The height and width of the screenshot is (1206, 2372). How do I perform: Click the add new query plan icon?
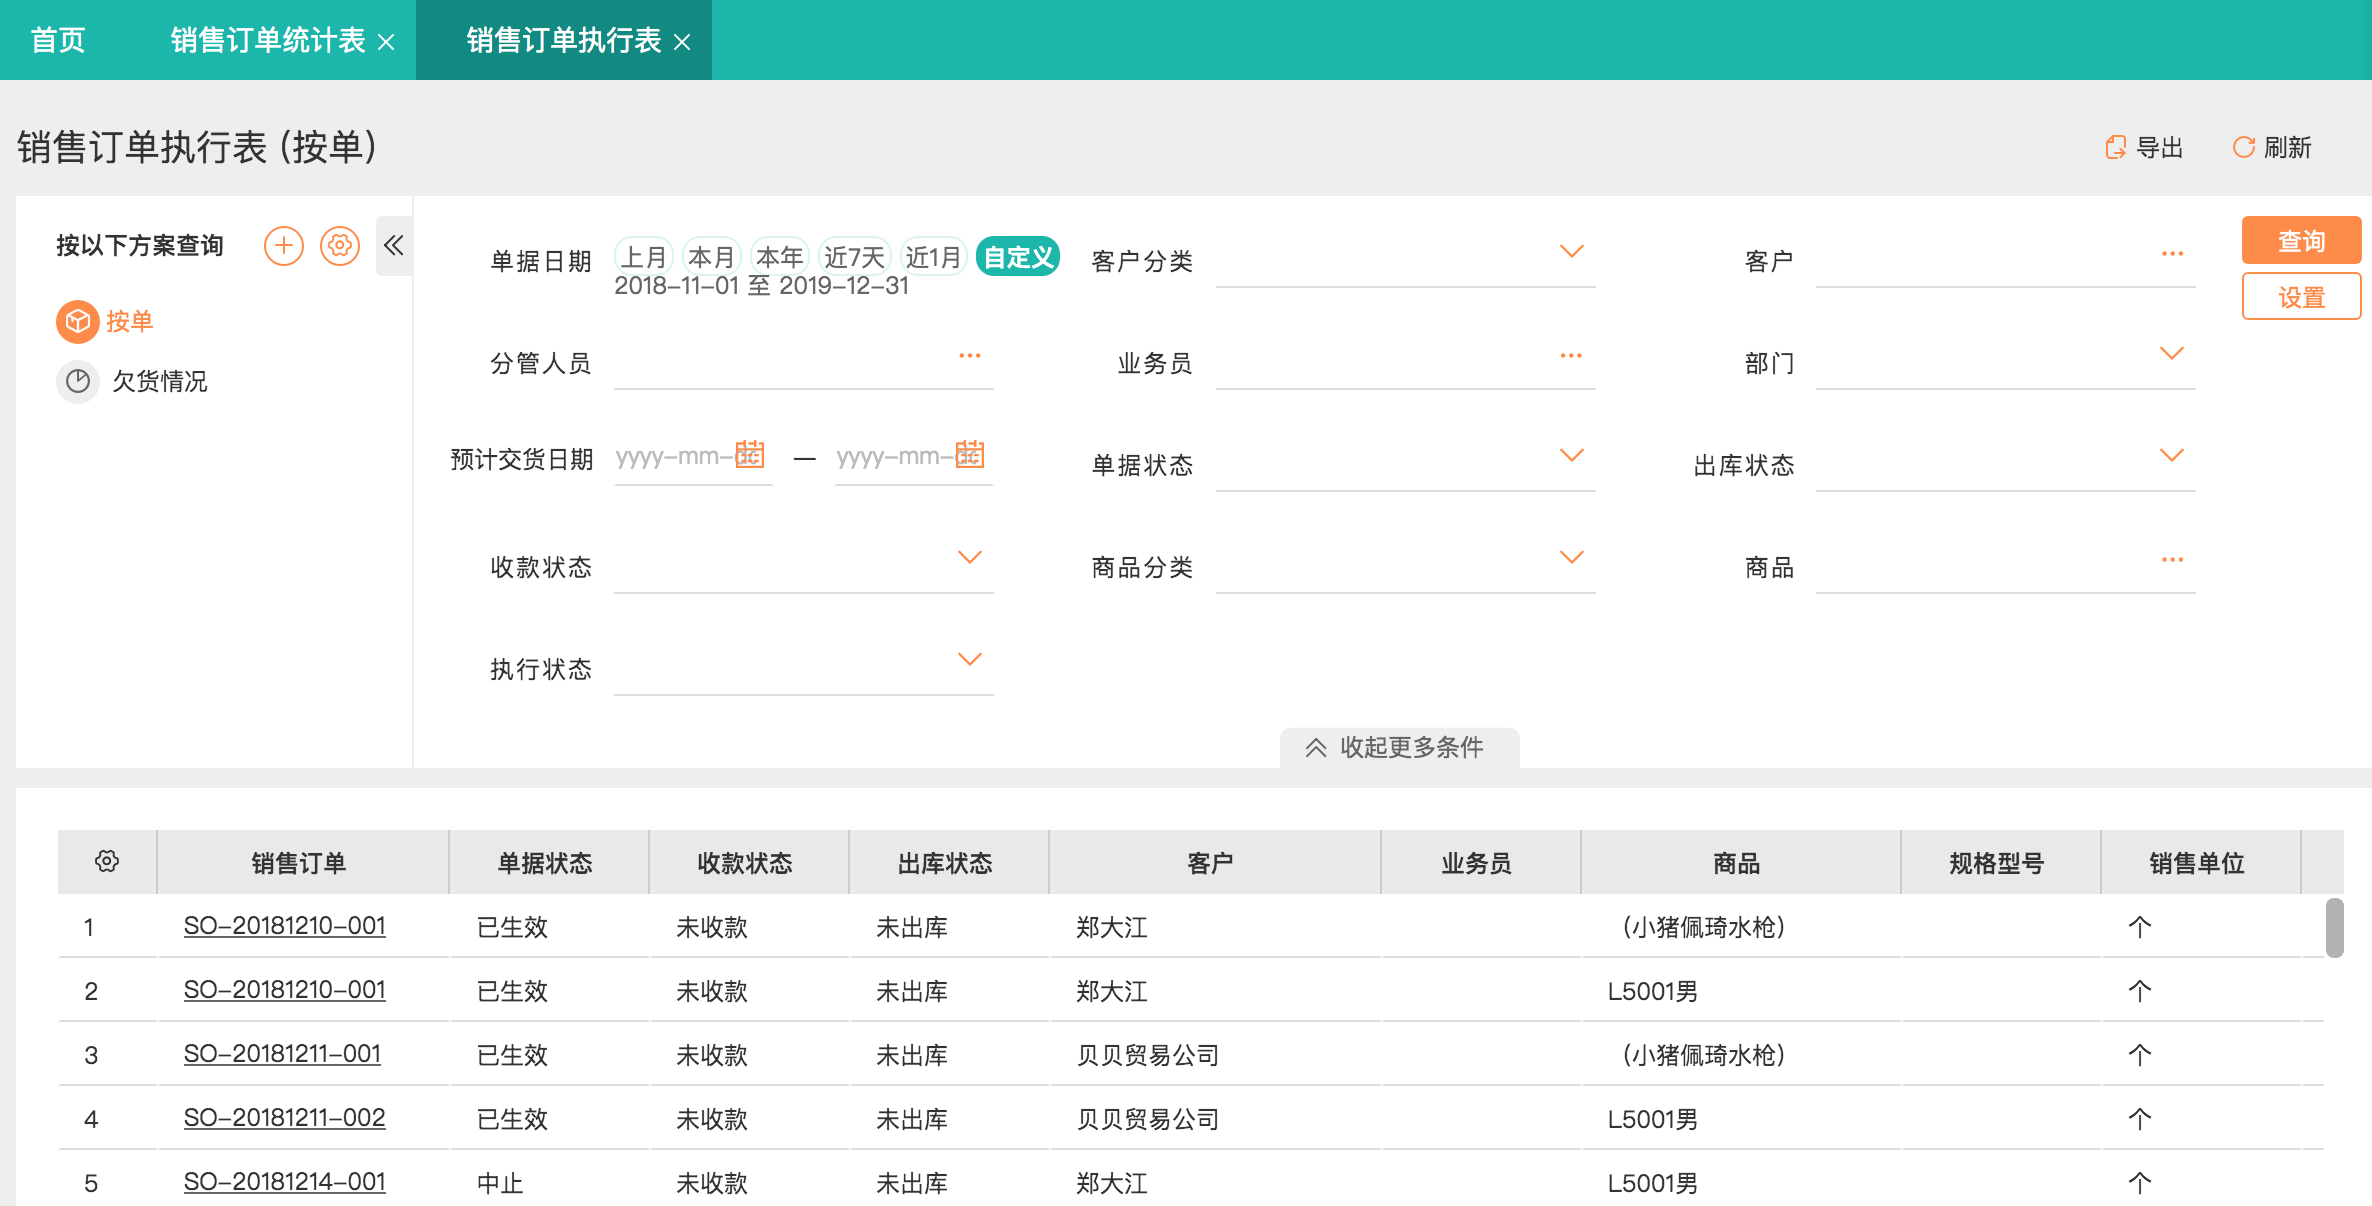[x=285, y=245]
